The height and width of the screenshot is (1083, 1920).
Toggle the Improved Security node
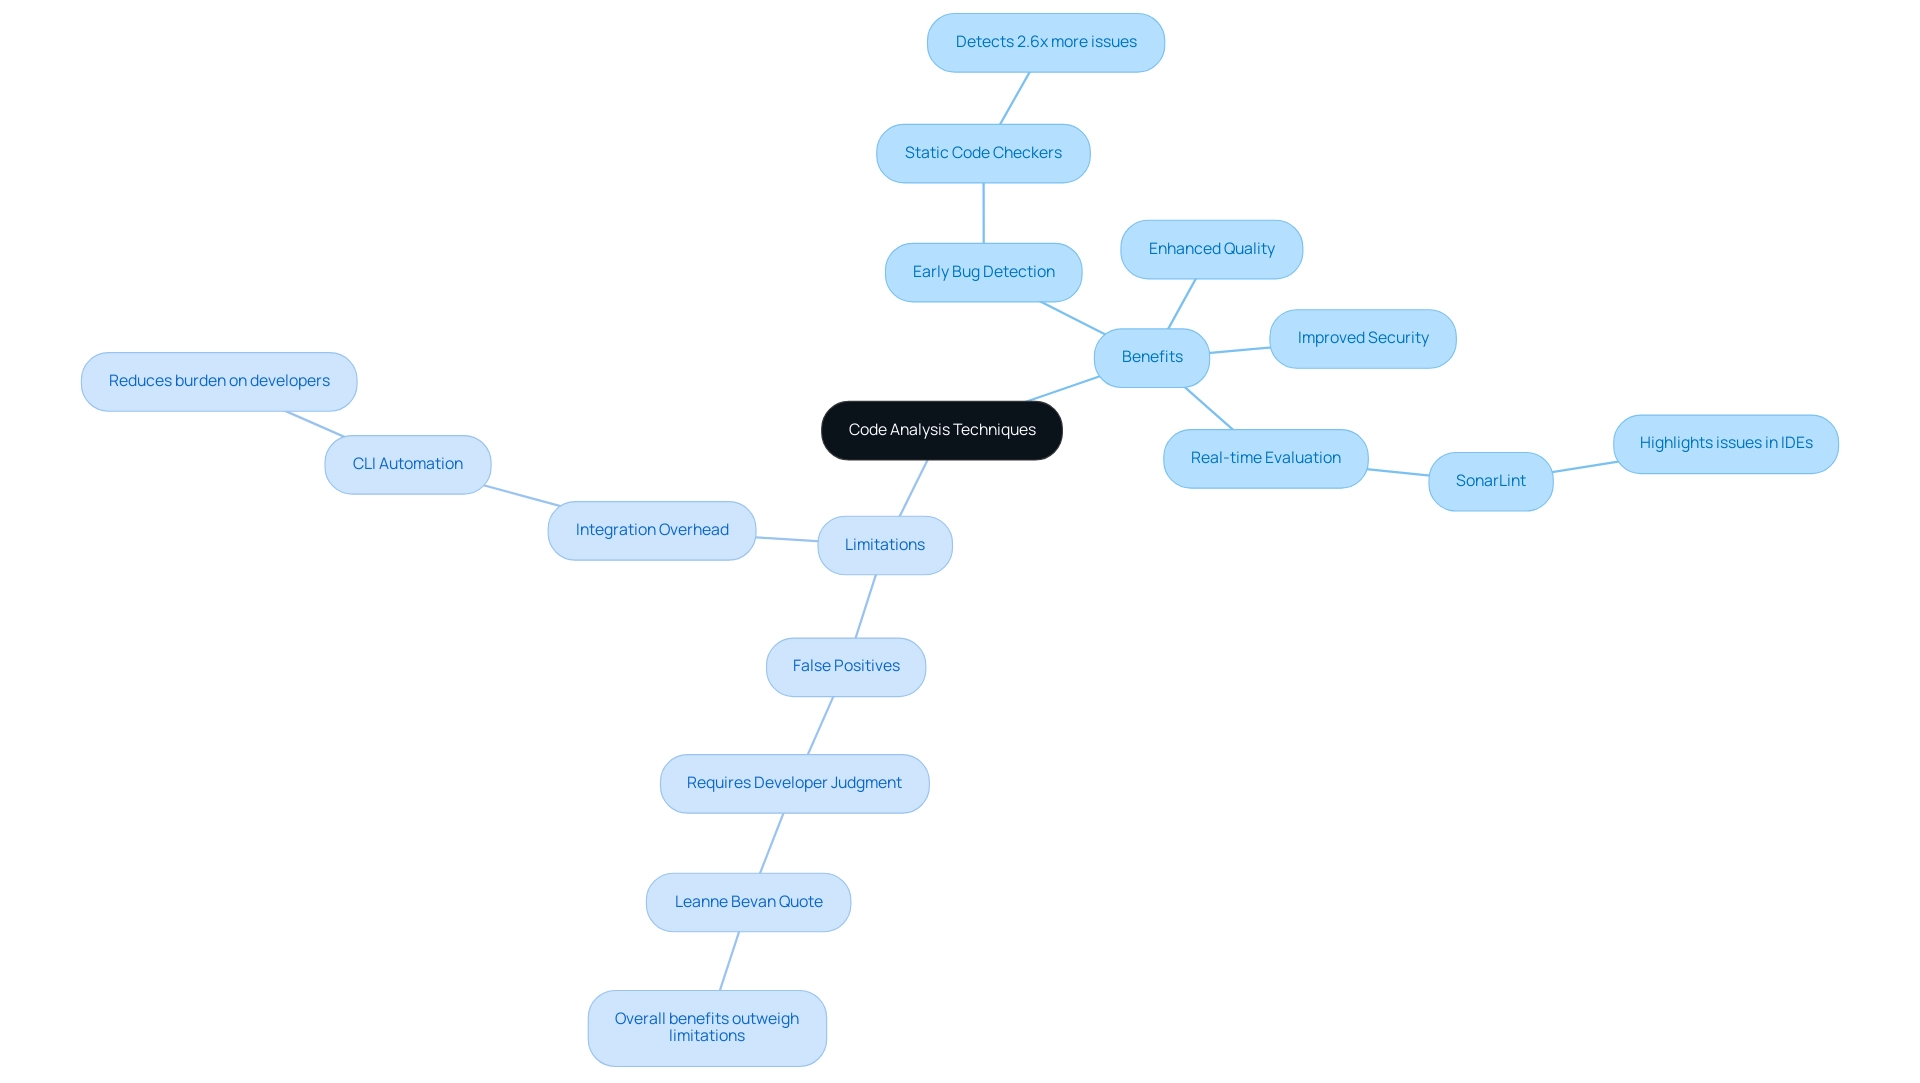[x=1362, y=338]
